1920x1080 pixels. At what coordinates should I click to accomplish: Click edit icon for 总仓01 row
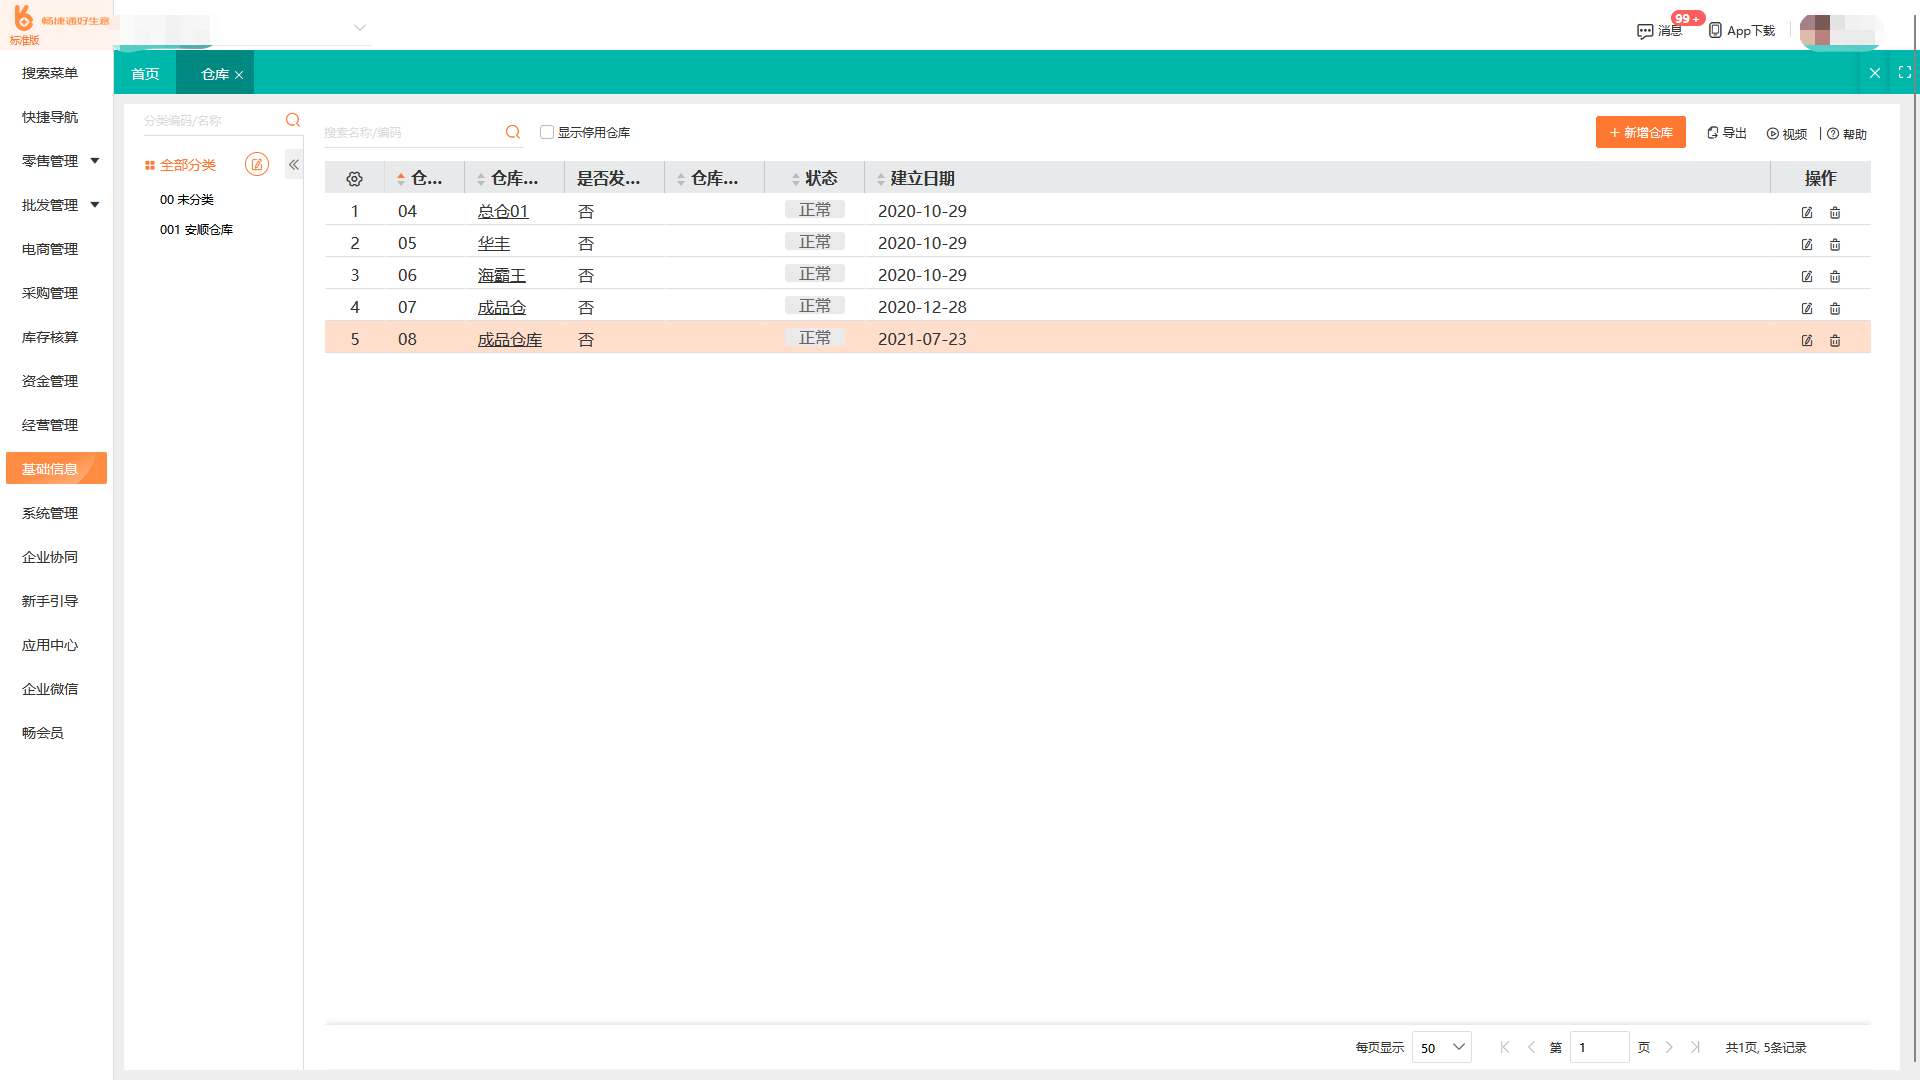coord(1807,212)
